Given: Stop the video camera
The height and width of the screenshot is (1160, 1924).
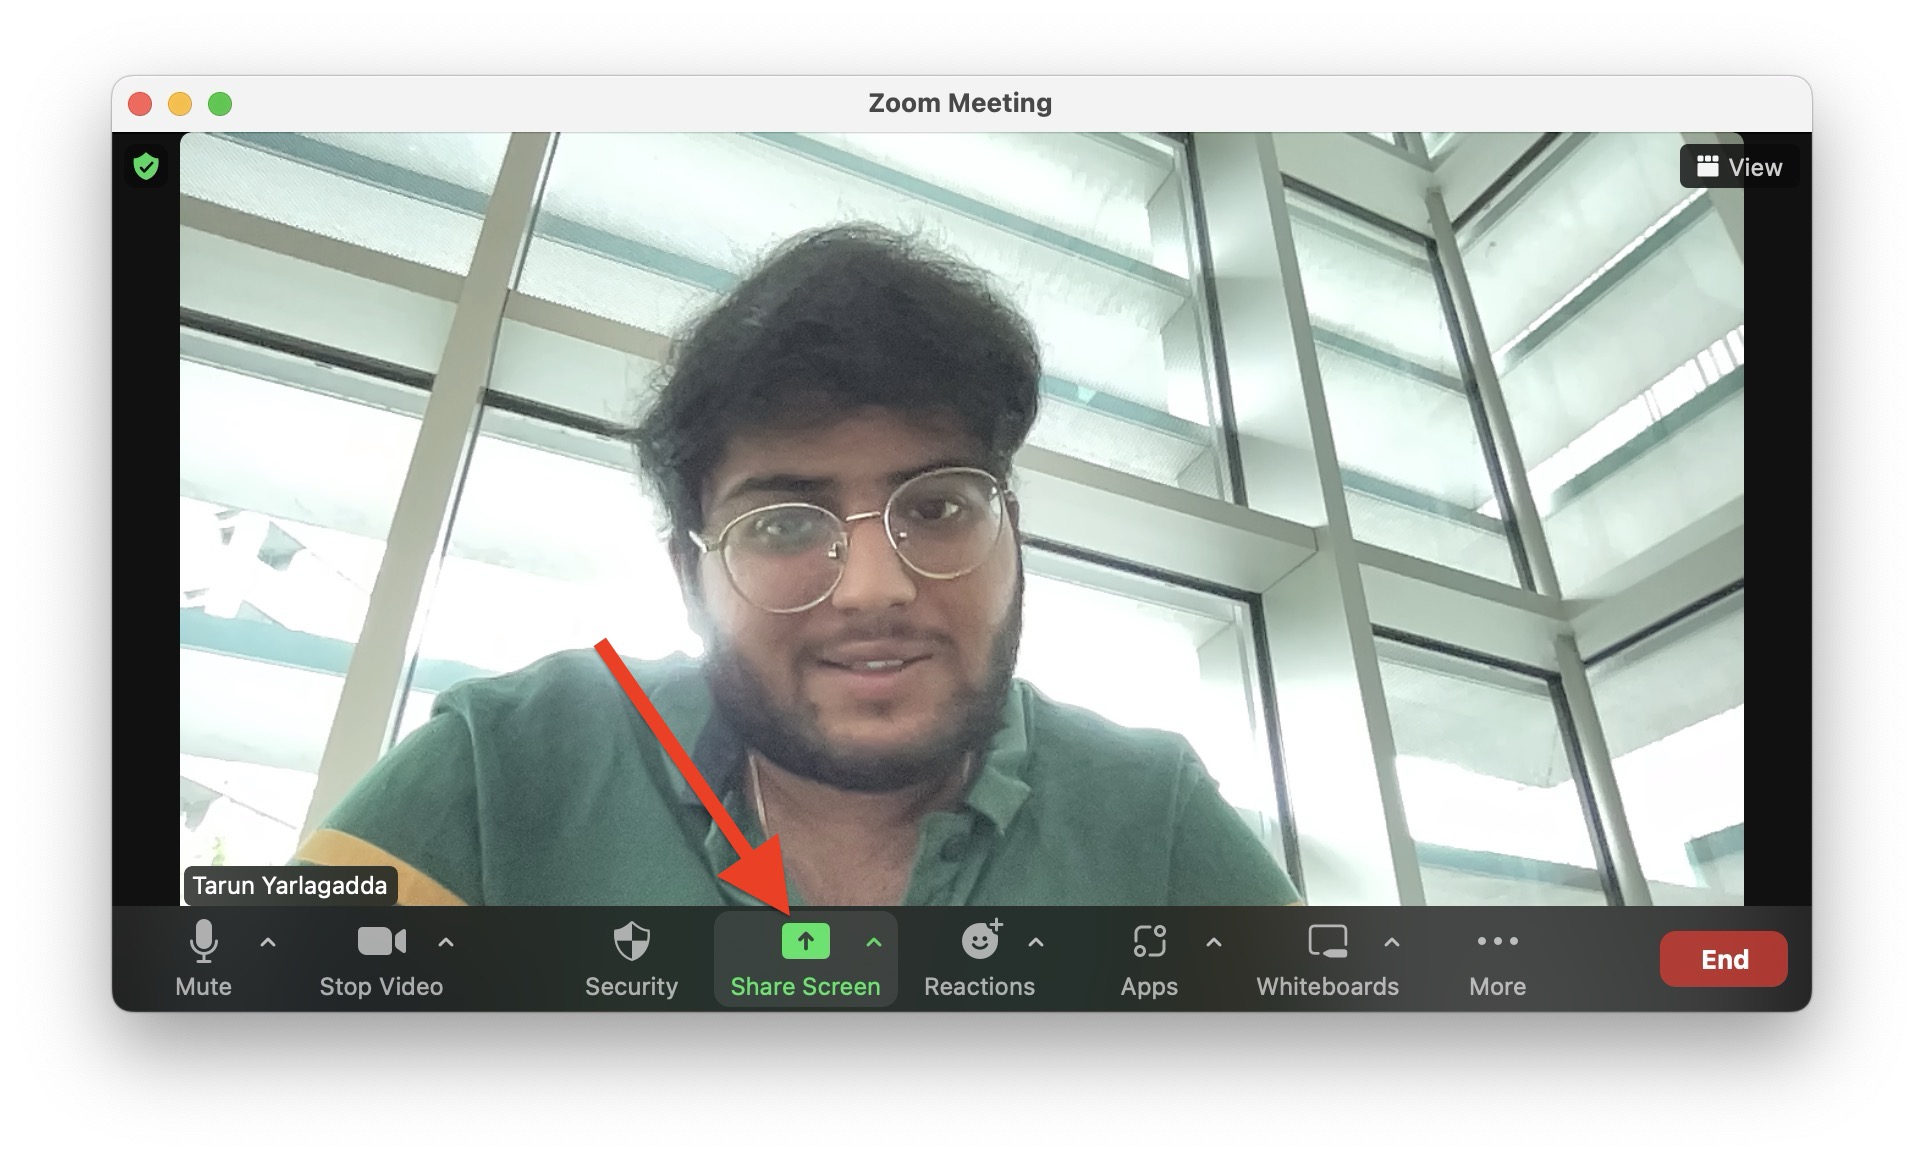Looking at the screenshot, I should tap(381, 957).
